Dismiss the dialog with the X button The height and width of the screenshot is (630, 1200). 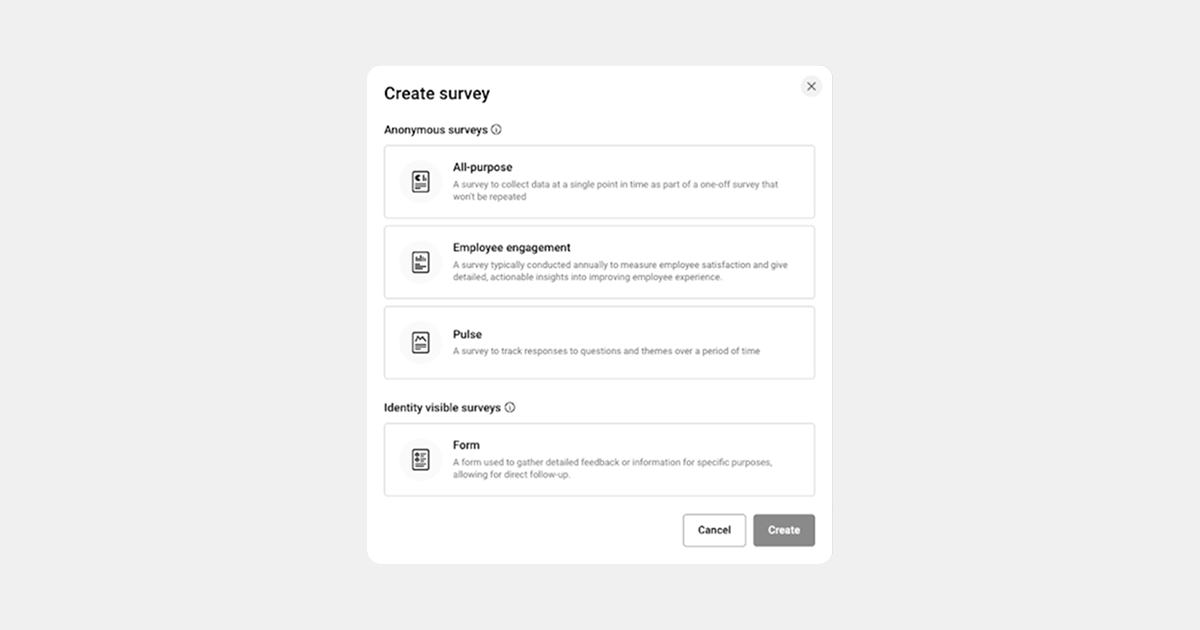[811, 86]
